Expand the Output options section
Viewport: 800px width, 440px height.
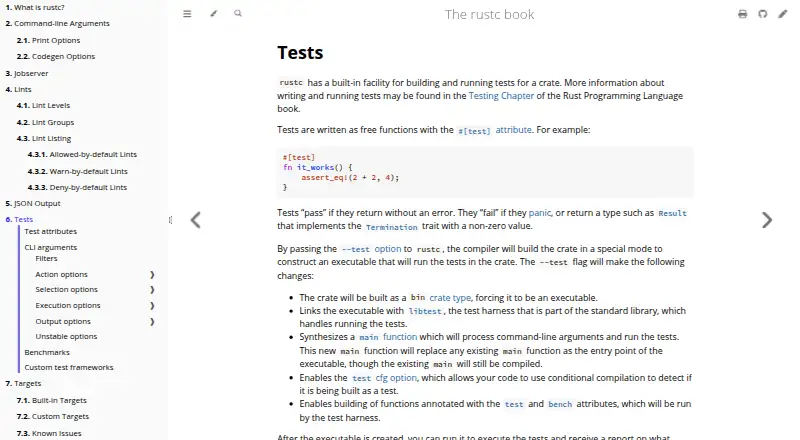coord(152,322)
